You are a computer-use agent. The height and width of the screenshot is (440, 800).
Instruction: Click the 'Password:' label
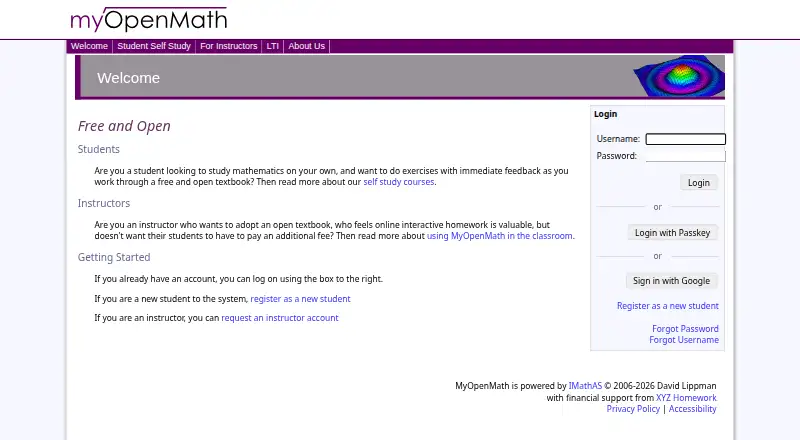point(616,156)
